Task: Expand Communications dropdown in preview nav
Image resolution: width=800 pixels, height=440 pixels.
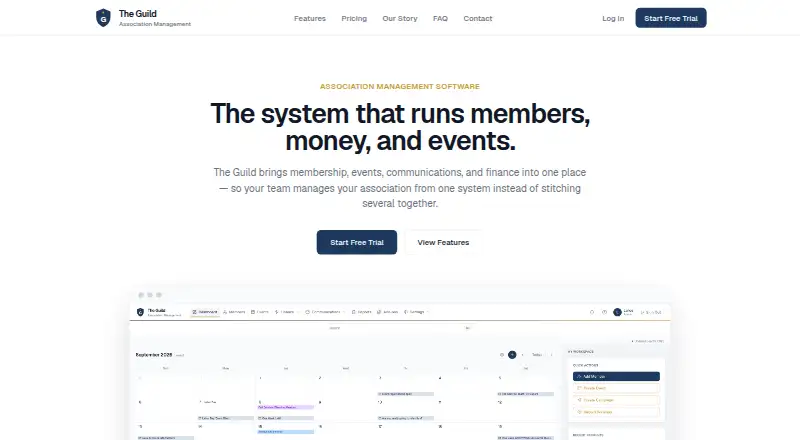Action: point(325,312)
